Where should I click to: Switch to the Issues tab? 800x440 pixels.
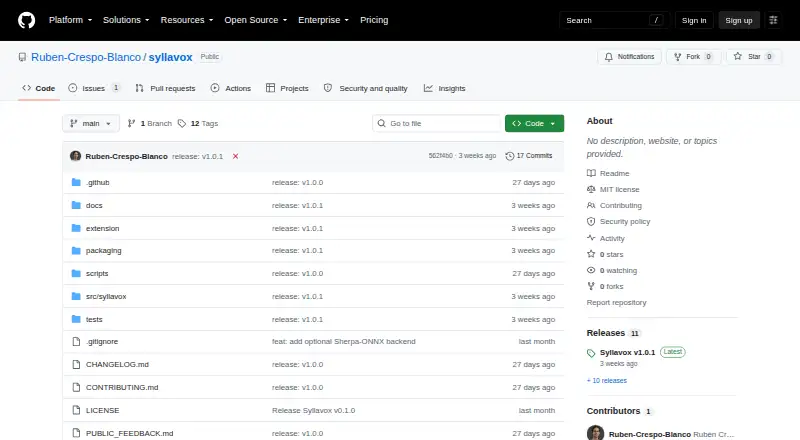coord(94,88)
